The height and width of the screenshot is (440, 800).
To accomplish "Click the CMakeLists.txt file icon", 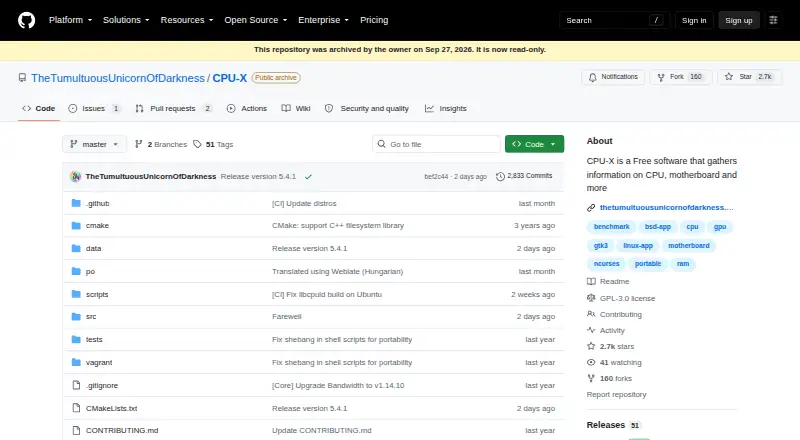I will pos(76,408).
